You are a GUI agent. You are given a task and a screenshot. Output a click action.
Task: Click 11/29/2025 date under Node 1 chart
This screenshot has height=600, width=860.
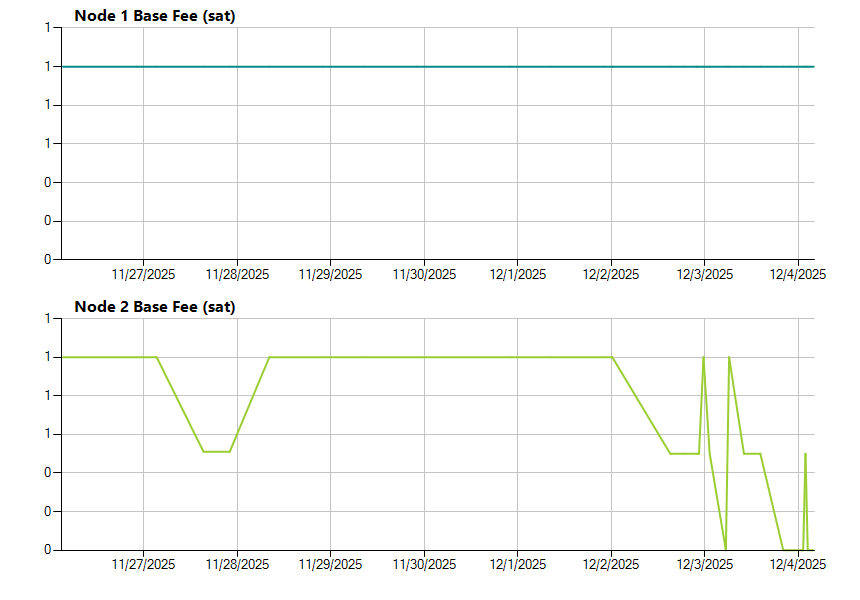(x=331, y=274)
